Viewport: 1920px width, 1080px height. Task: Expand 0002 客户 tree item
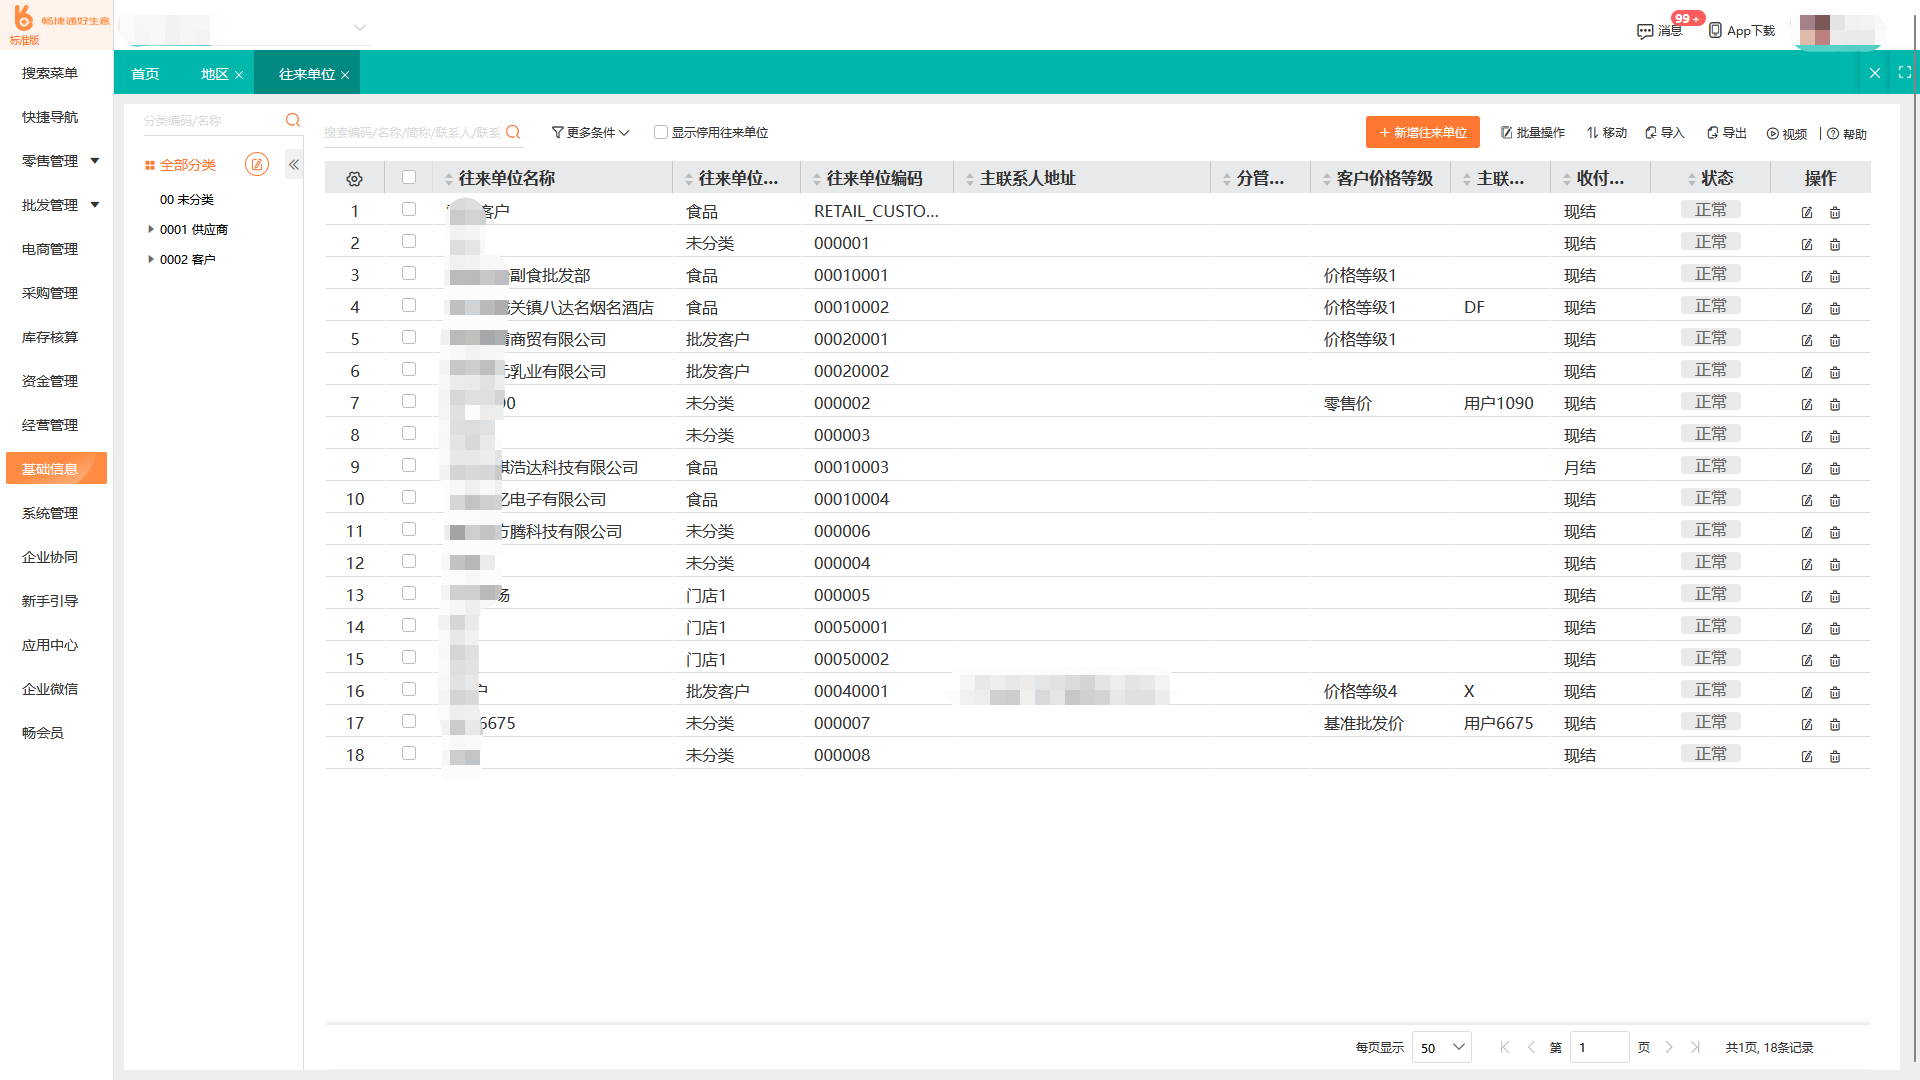pyautogui.click(x=149, y=260)
